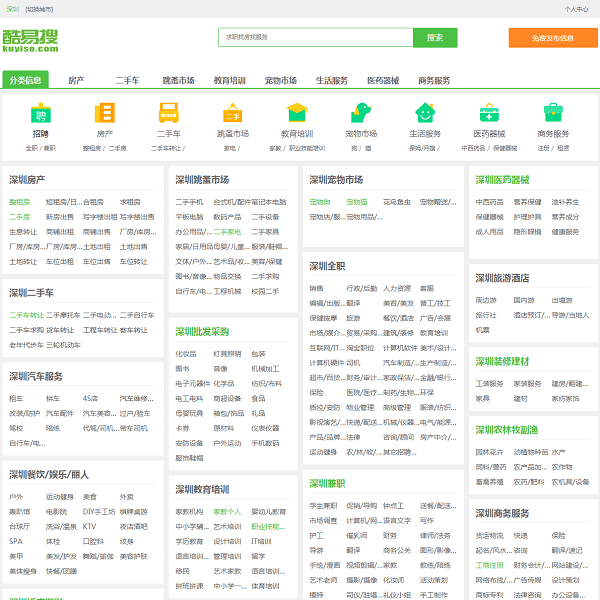The image size is (600, 600).
Task: Open the 教育培训 graduation cap icon
Action: [x=297, y=113]
